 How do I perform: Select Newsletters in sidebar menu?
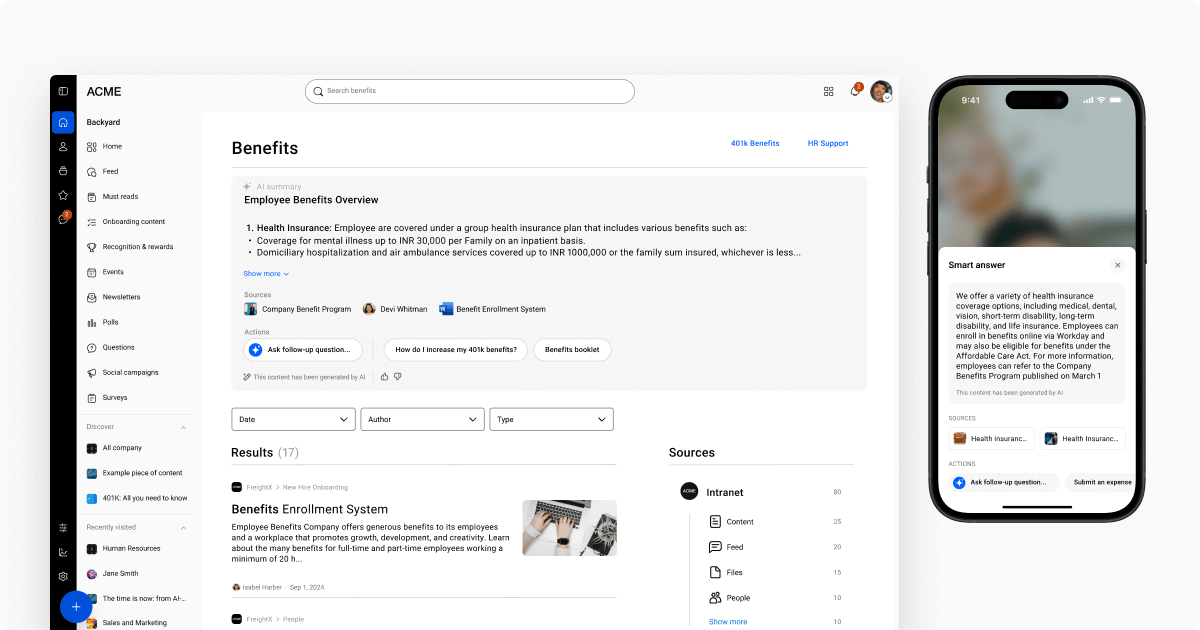121,297
